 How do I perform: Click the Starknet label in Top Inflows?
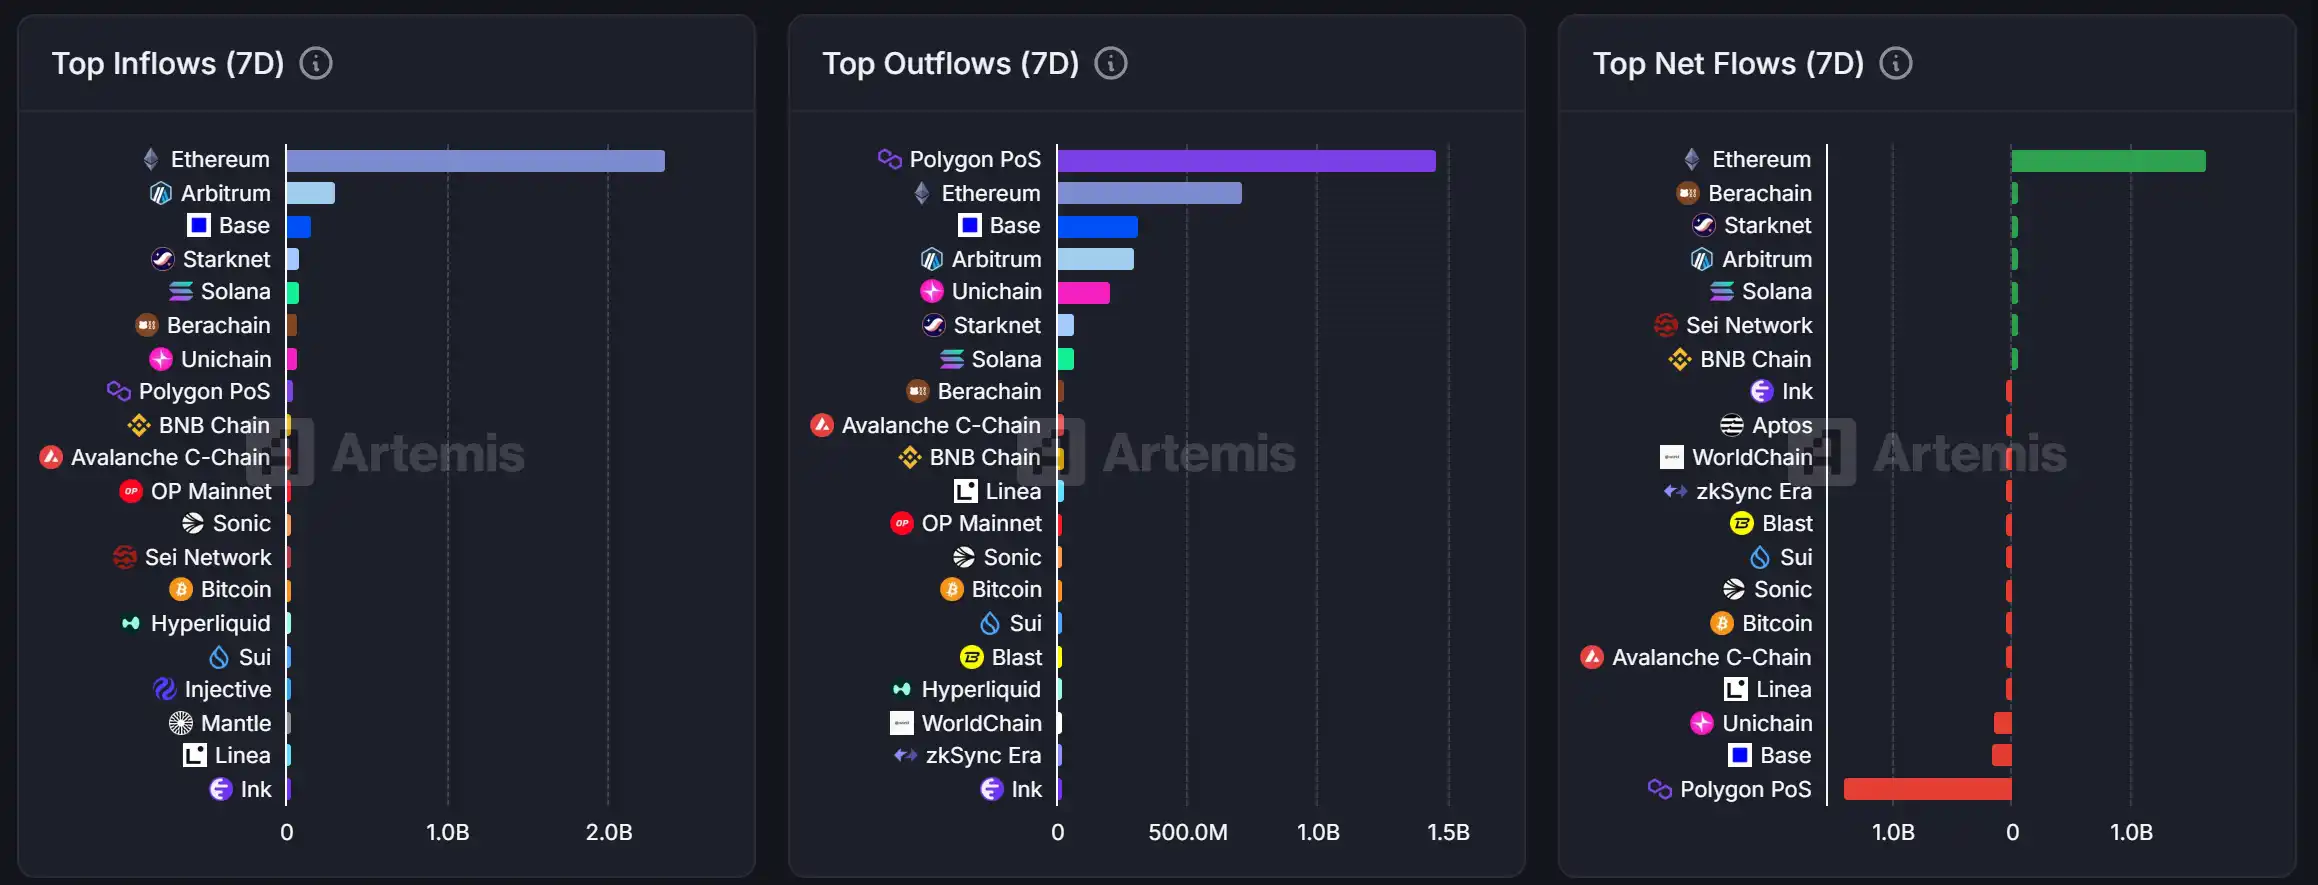[226, 259]
